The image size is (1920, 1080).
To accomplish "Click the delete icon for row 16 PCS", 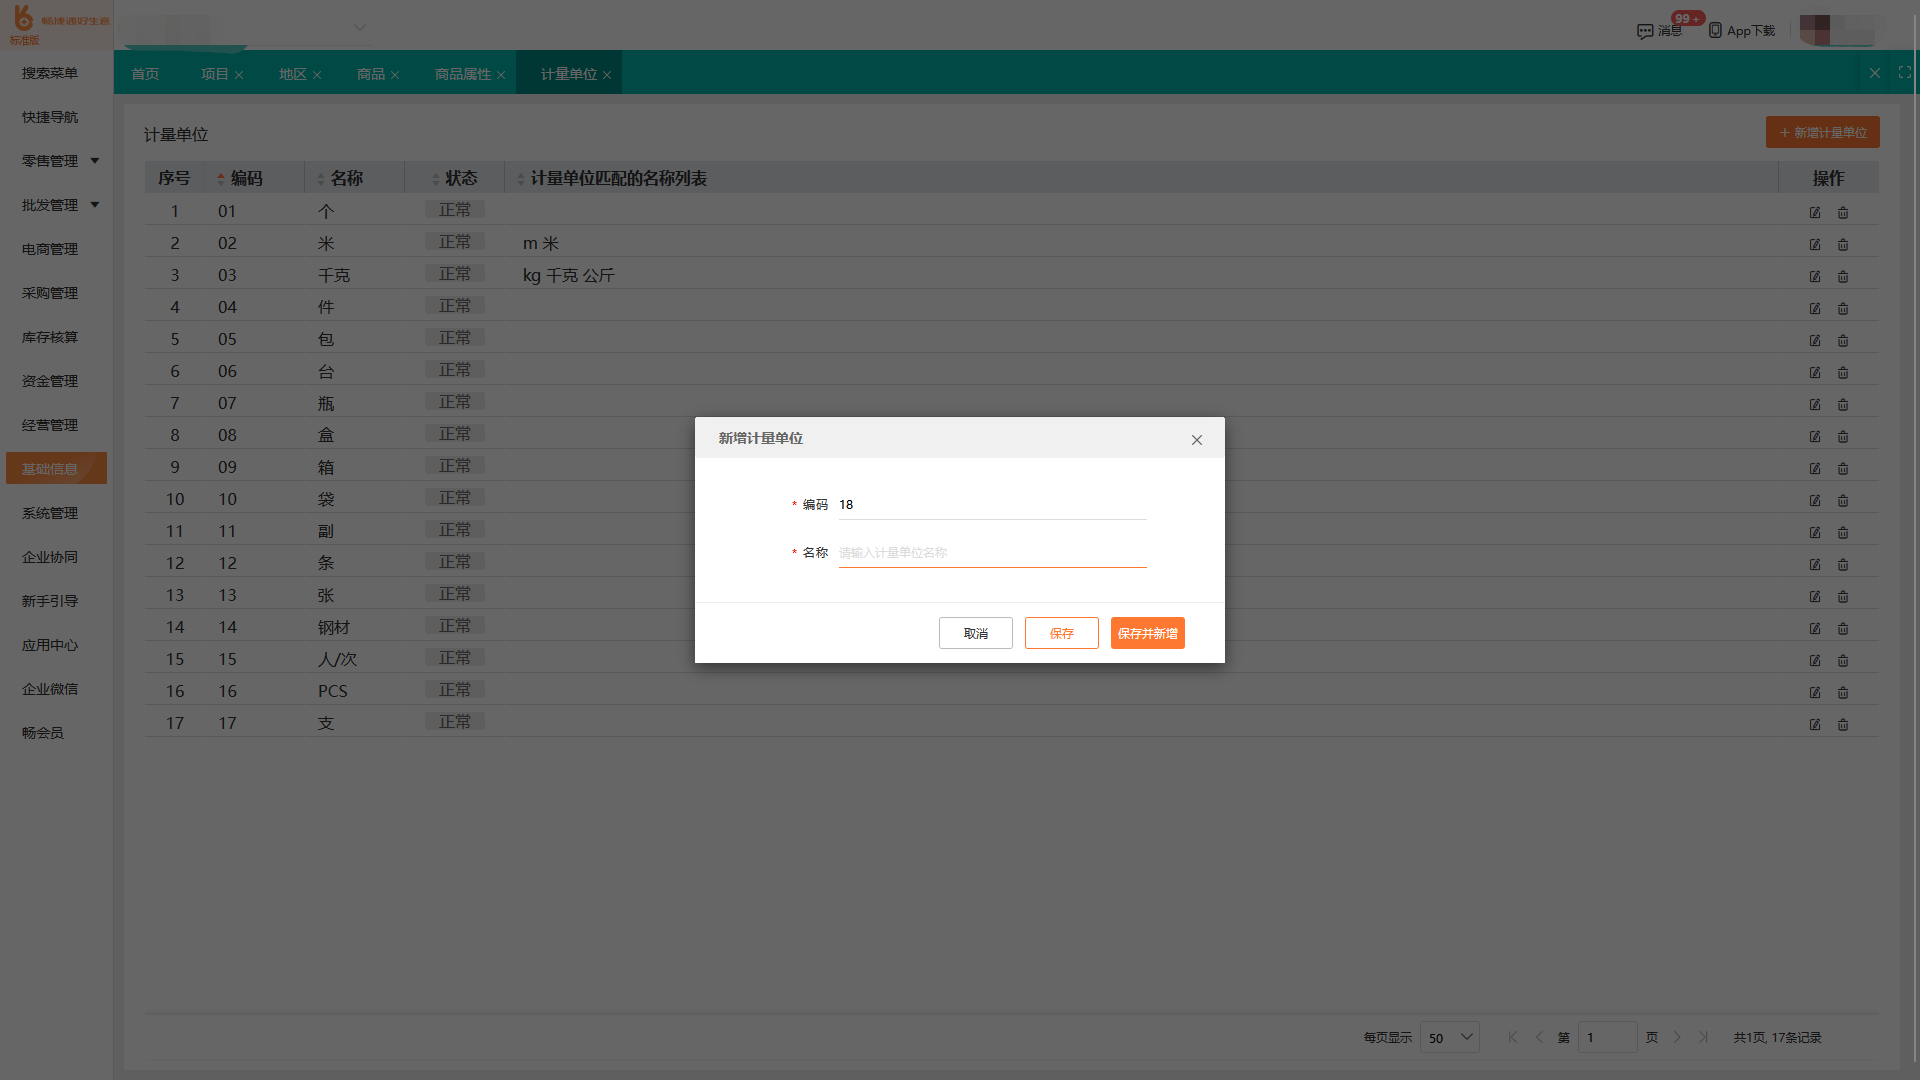I will point(1844,691).
